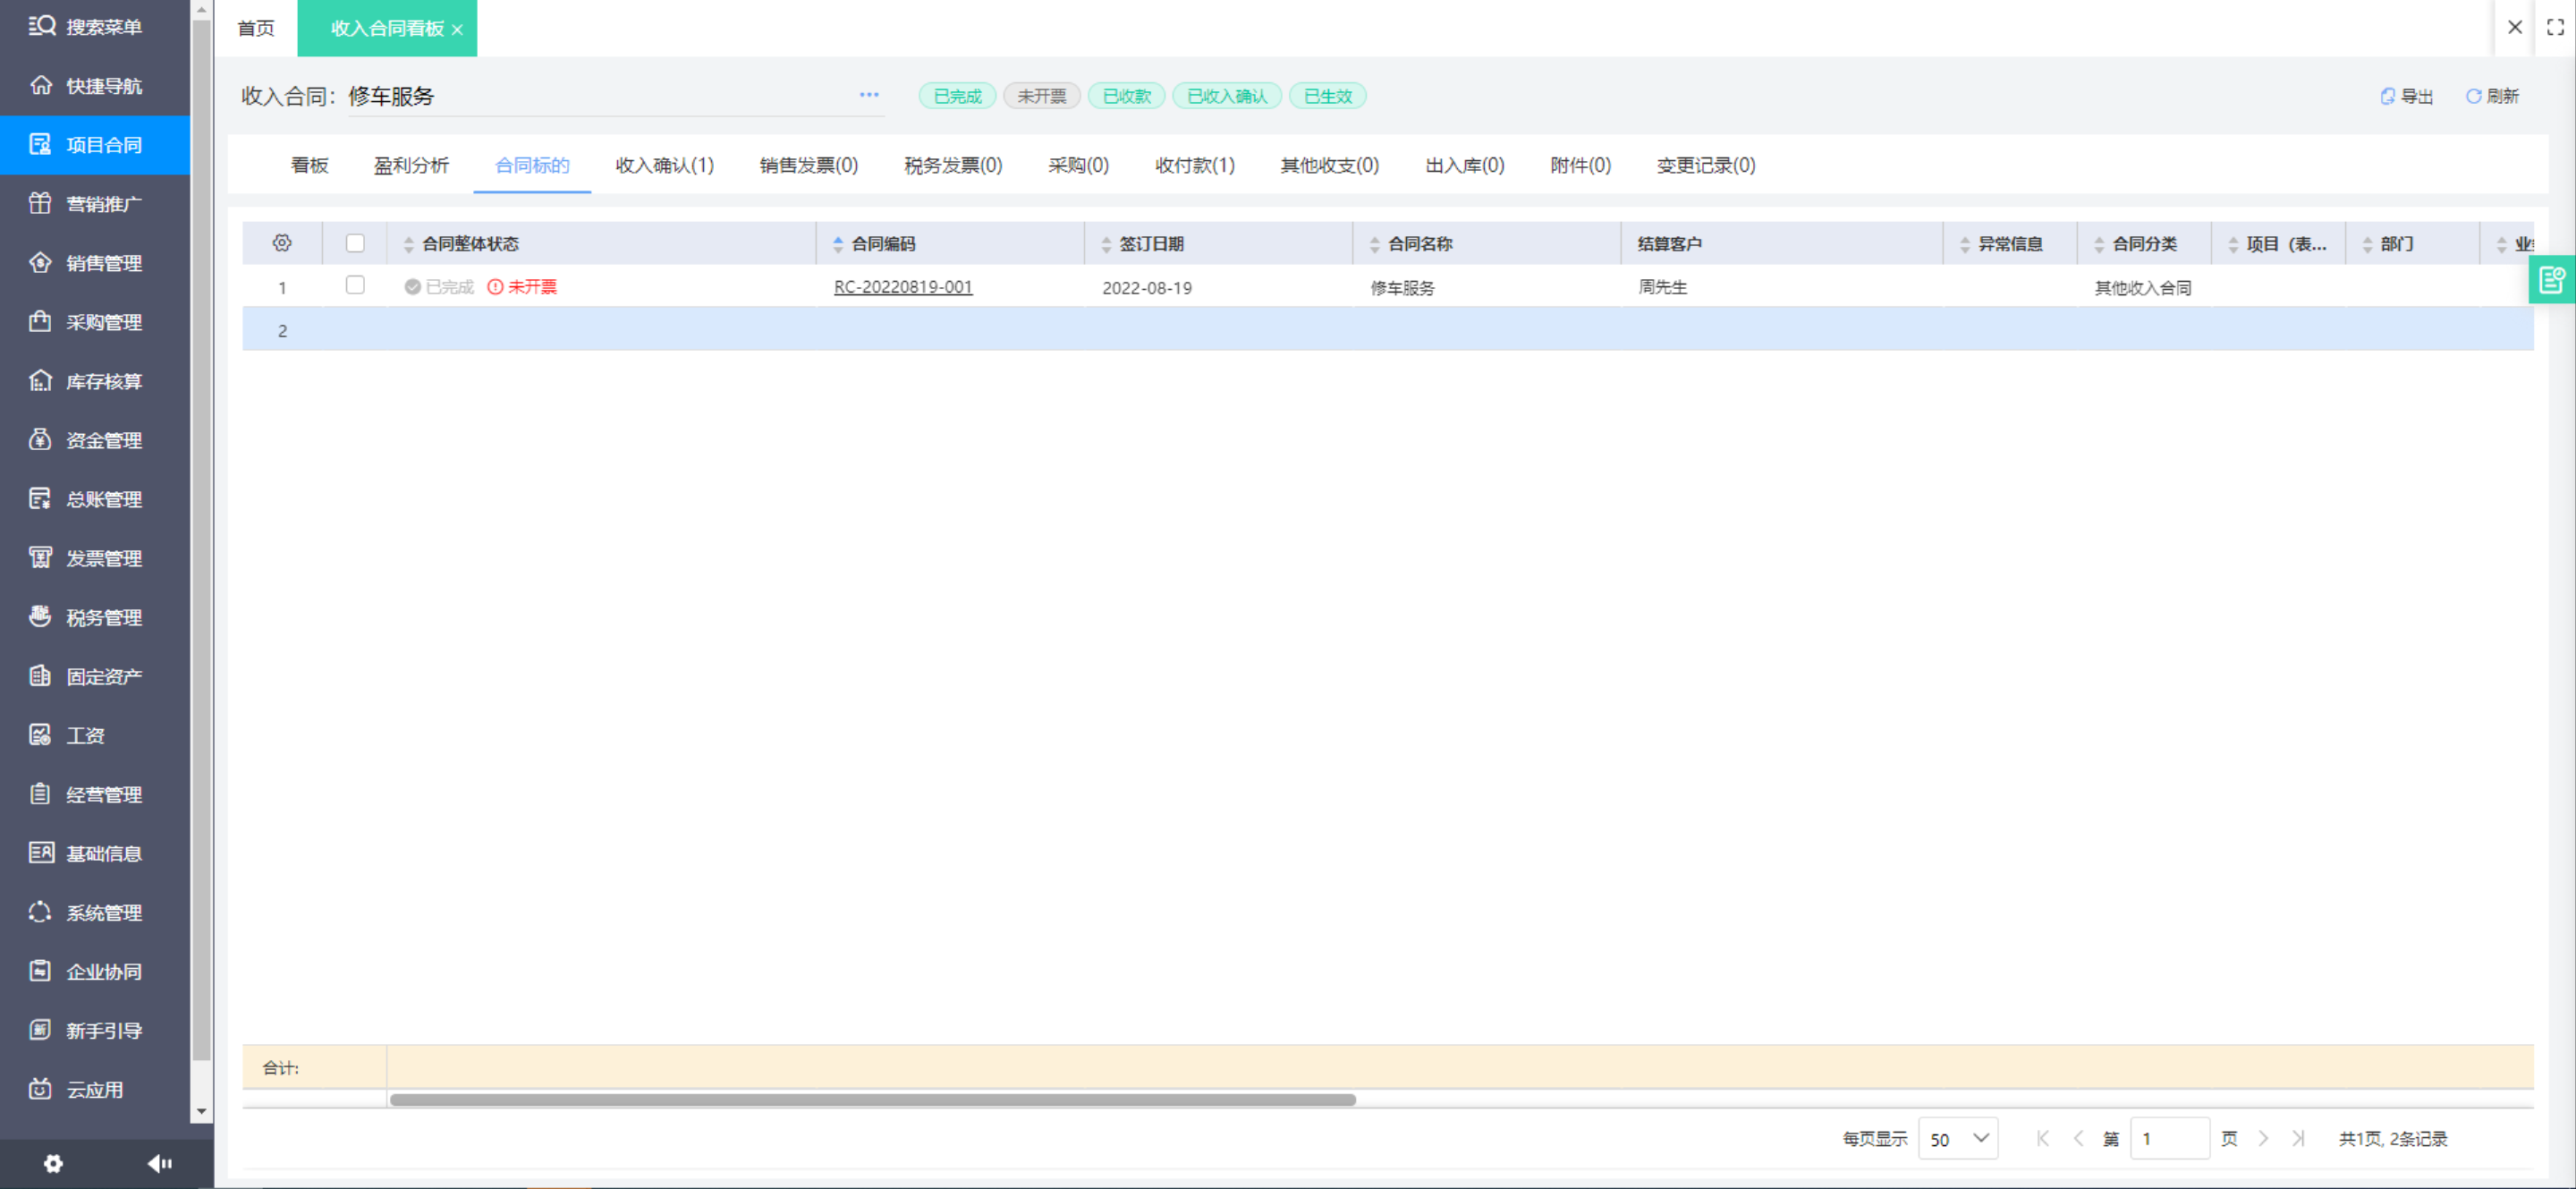Viewport: 2576px width, 1189px height.
Task: Click the 未开票 status filter icon
Action: pos(1041,95)
